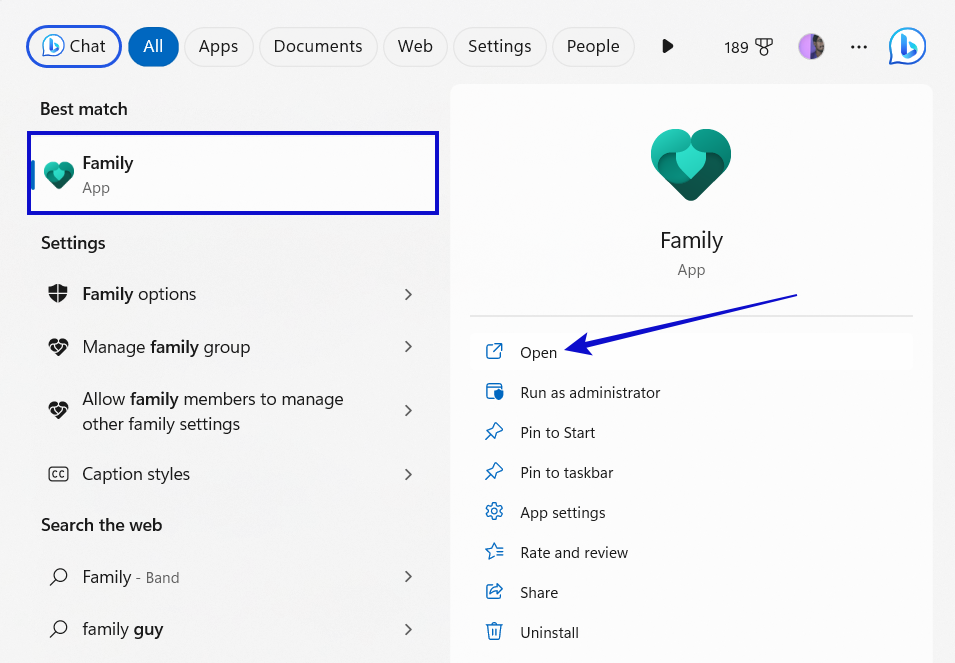Search the web for family guy

pos(231,629)
